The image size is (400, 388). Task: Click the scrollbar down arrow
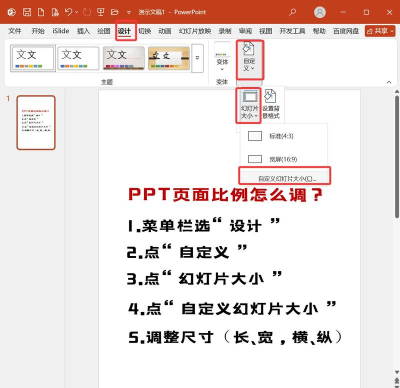click(397, 372)
